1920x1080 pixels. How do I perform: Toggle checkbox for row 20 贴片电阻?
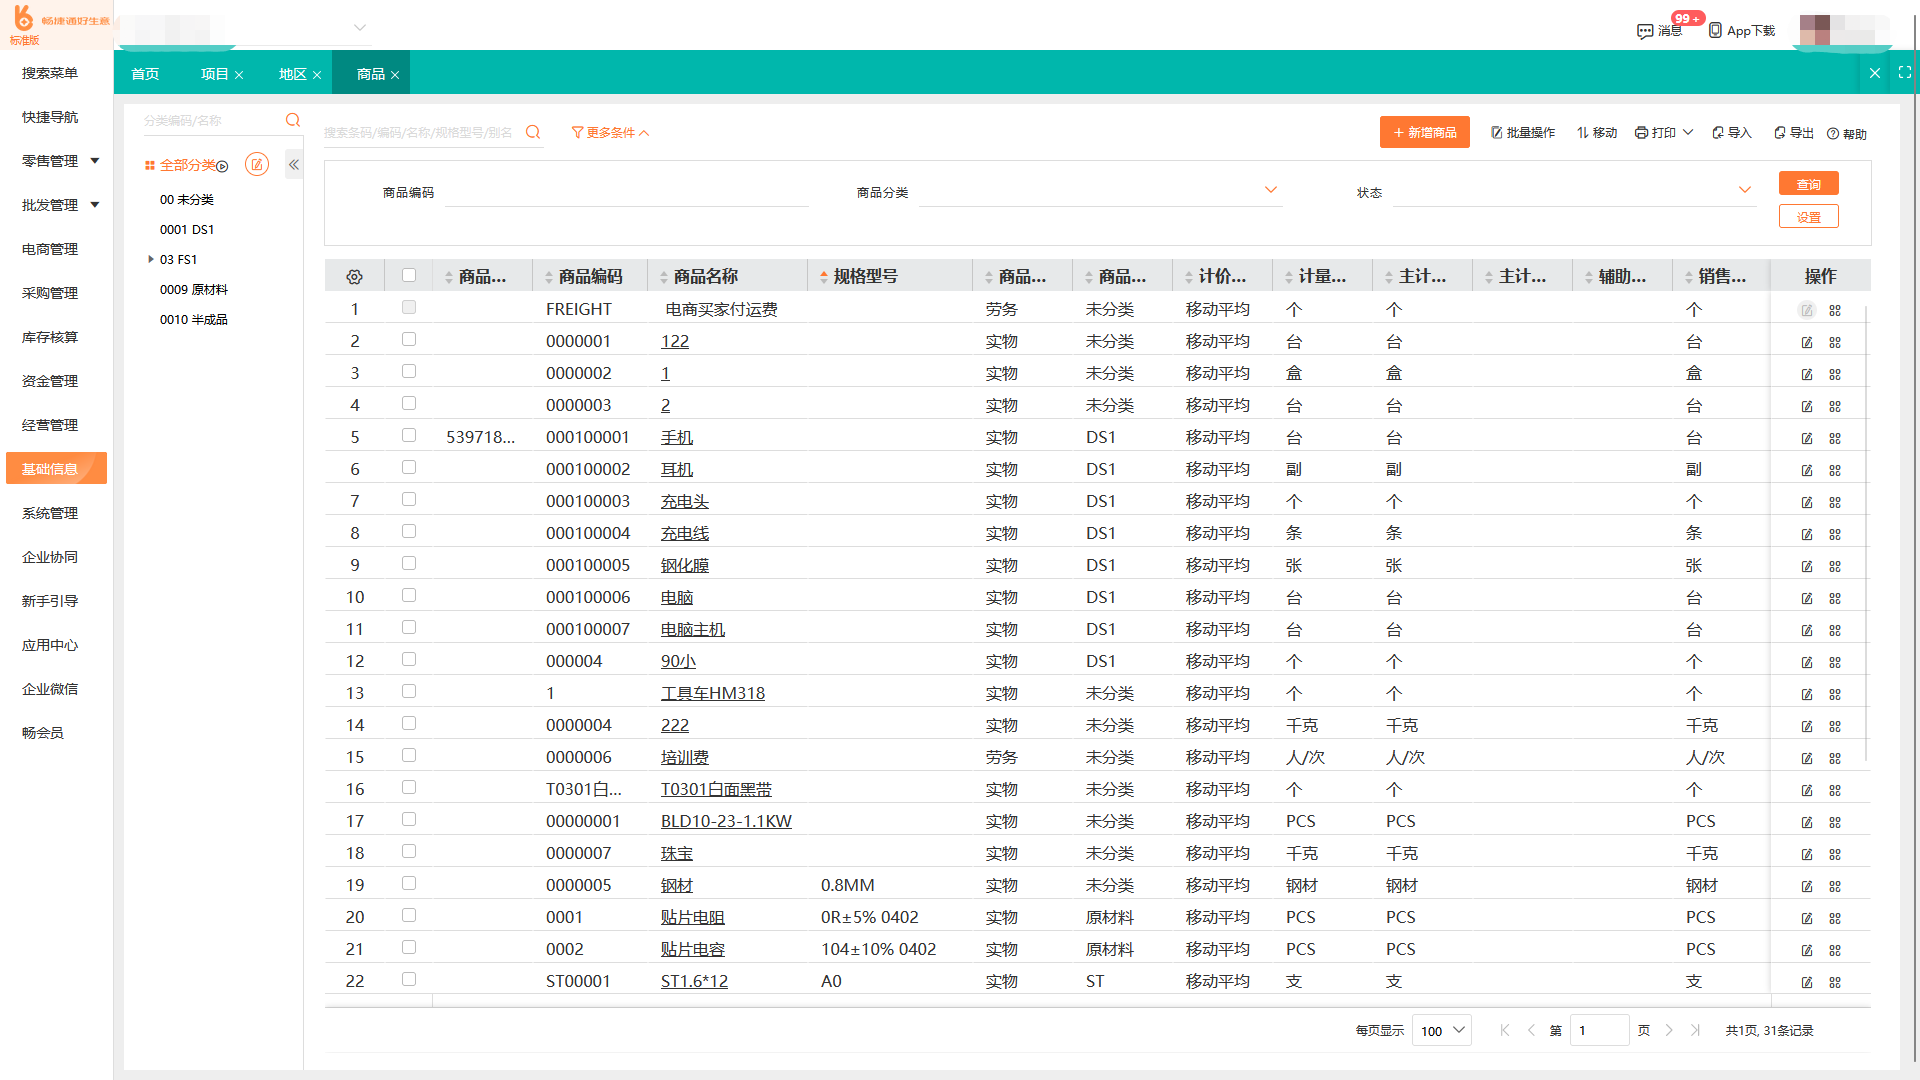pyautogui.click(x=411, y=916)
